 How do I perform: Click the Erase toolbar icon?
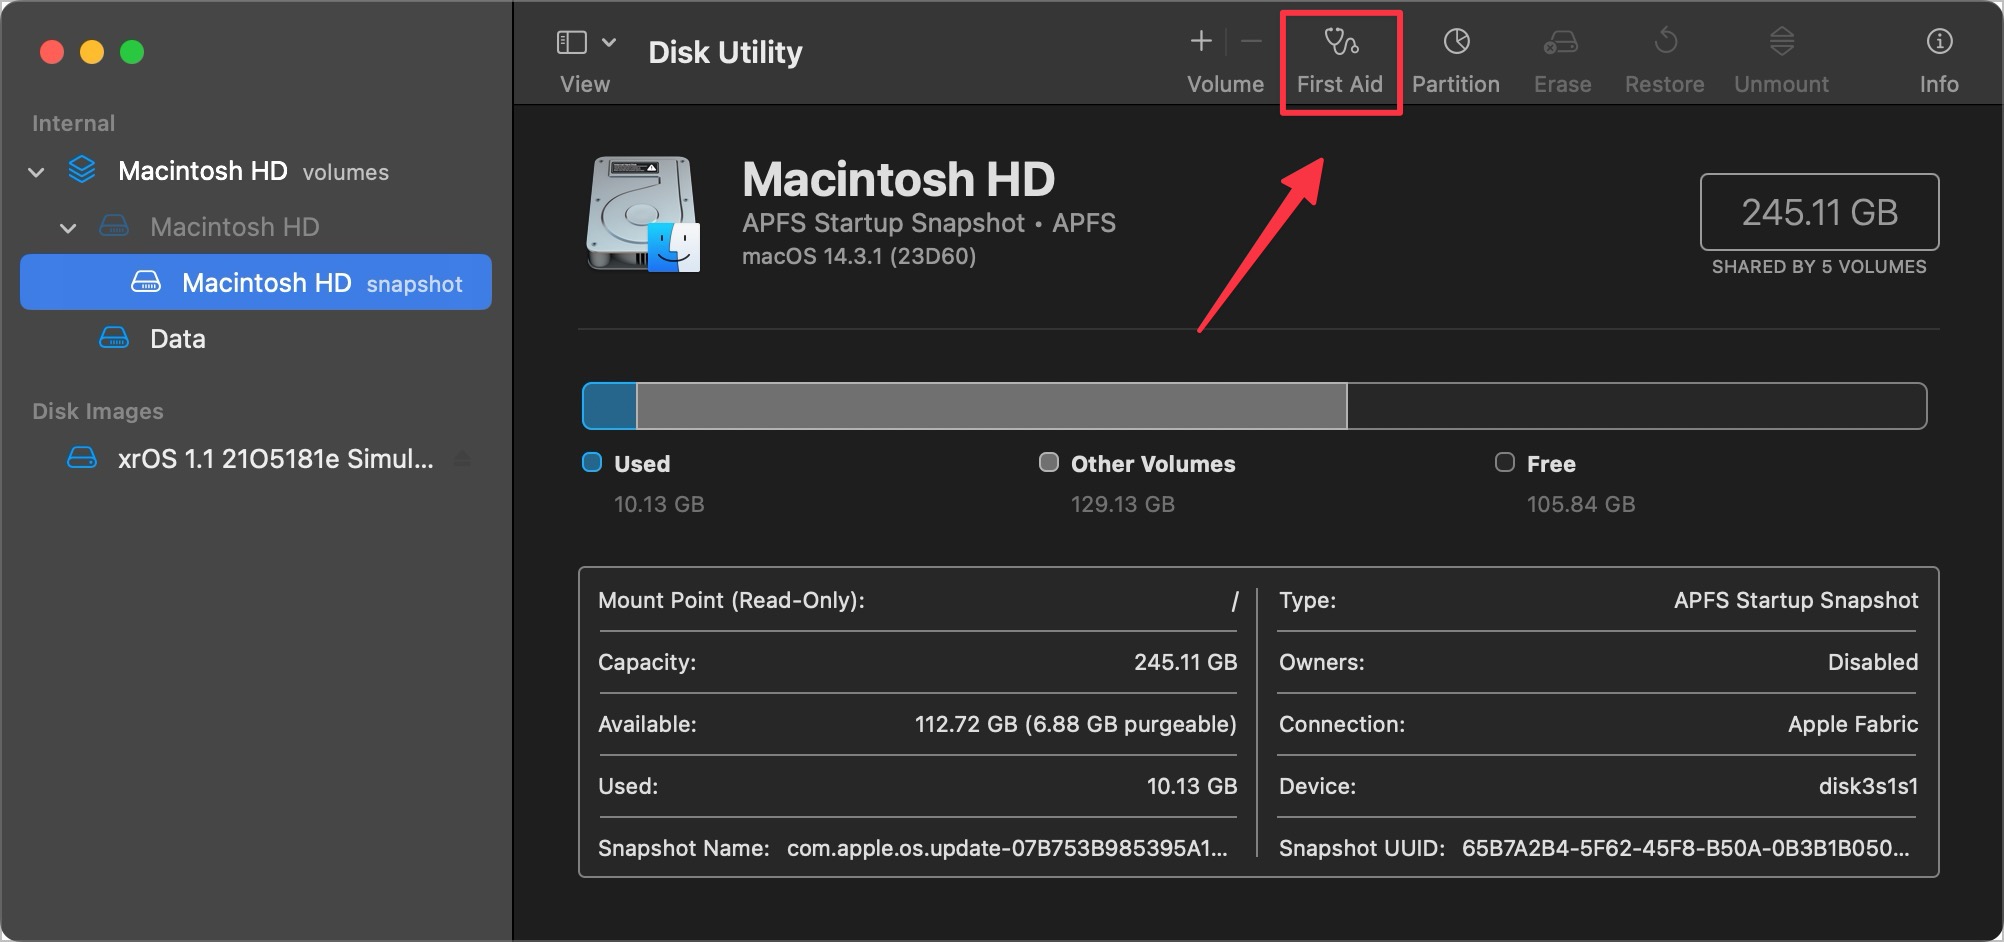coord(1561,55)
